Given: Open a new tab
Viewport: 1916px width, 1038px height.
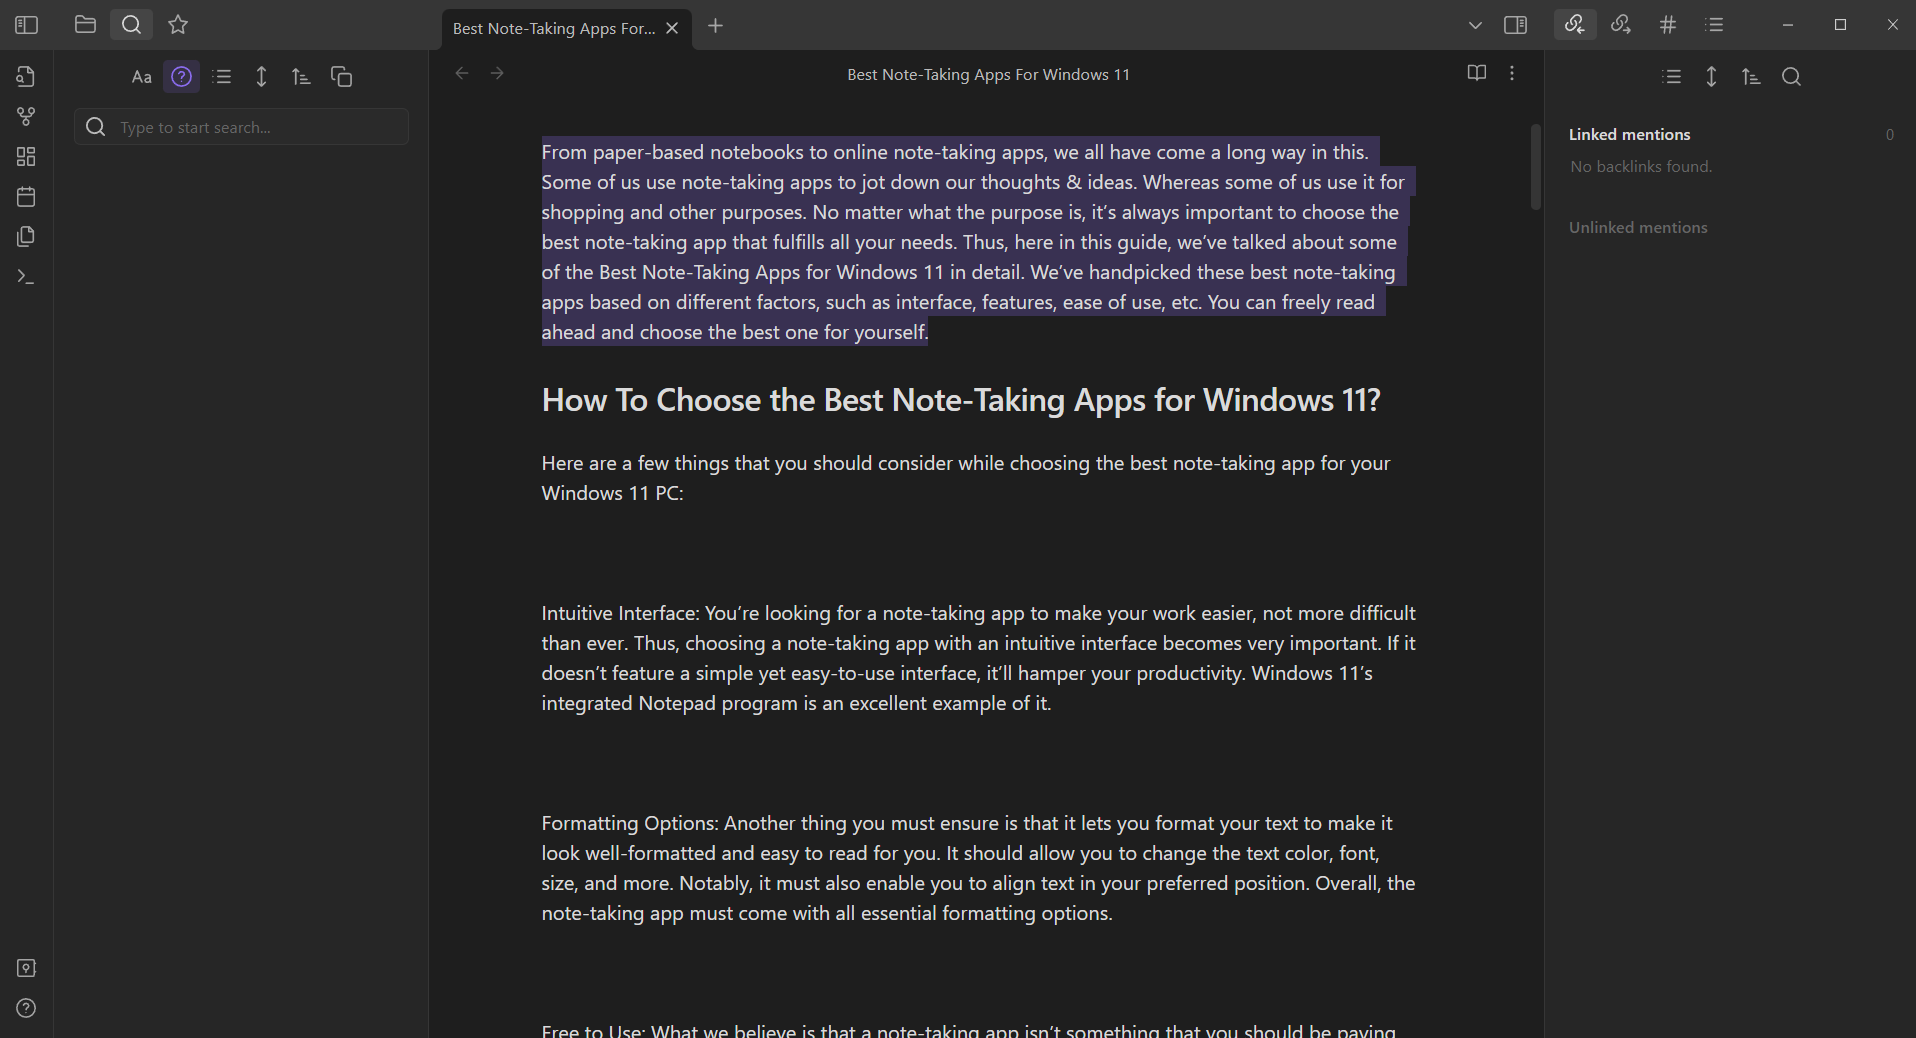Looking at the screenshot, I should click(715, 27).
